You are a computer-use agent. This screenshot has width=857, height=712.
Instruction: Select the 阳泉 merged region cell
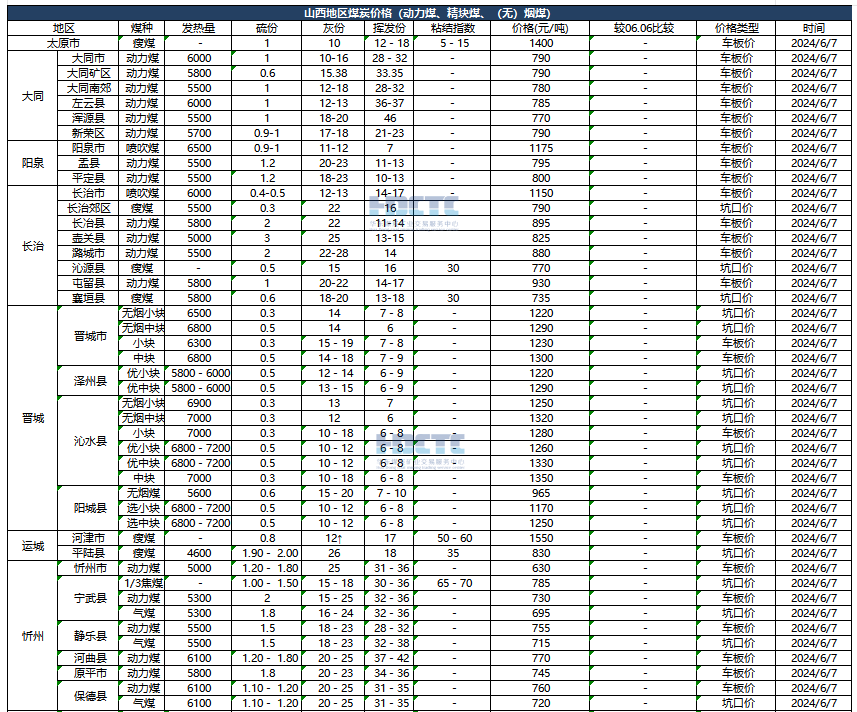(33, 163)
